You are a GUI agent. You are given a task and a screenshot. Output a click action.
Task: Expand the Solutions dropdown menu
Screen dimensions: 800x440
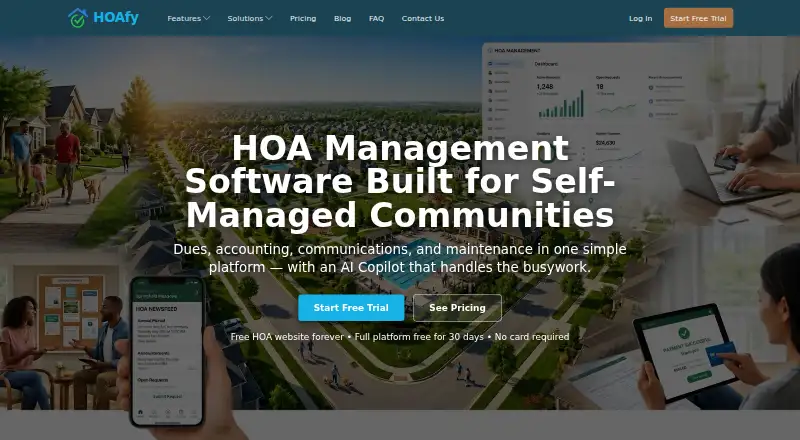pos(249,18)
